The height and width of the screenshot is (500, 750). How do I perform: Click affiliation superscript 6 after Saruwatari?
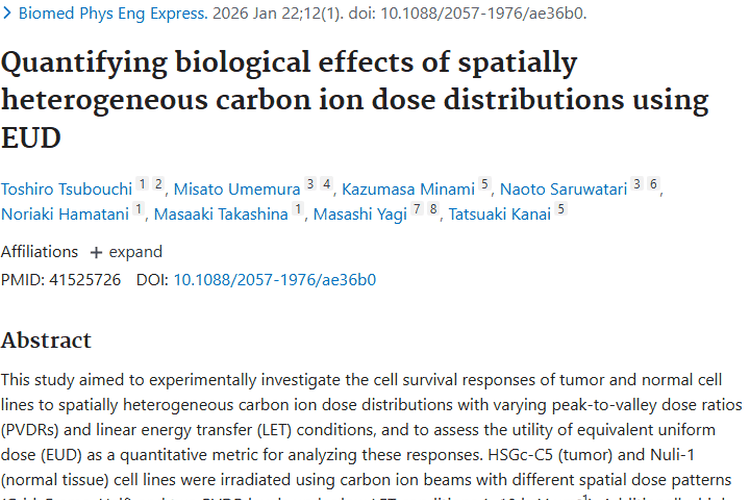[653, 184]
